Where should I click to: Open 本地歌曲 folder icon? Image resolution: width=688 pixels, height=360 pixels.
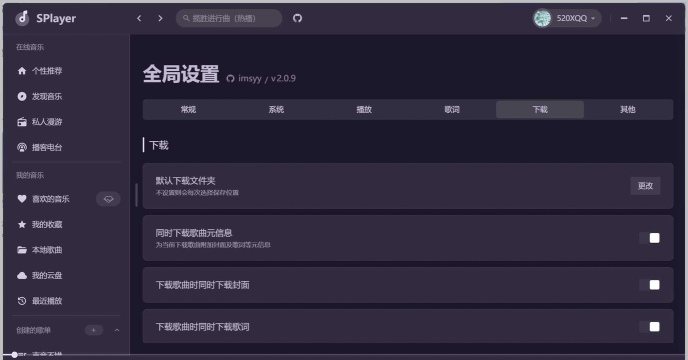pos(22,250)
